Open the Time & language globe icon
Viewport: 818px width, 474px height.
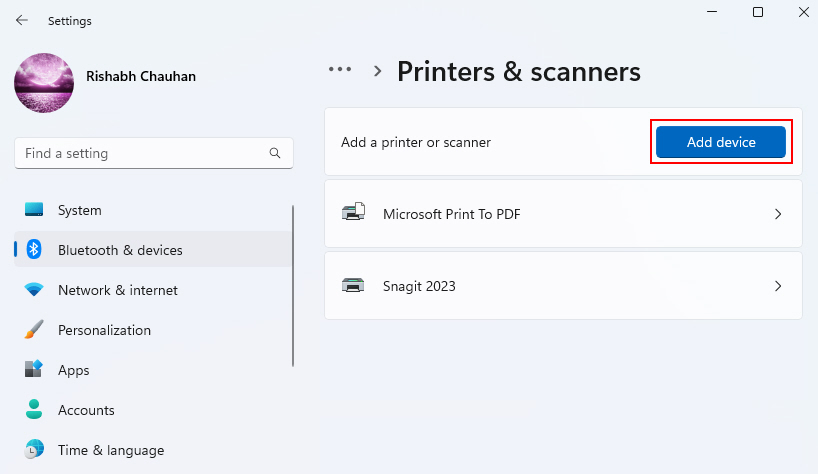[34, 449]
